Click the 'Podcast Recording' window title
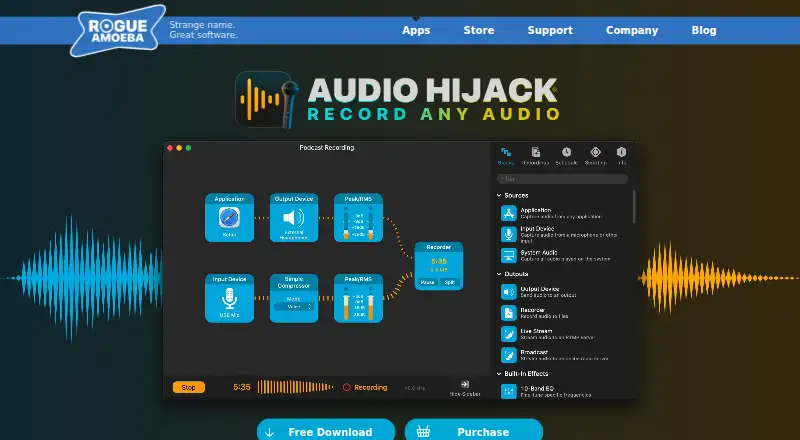Image resolution: width=800 pixels, height=440 pixels. [x=327, y=148]
